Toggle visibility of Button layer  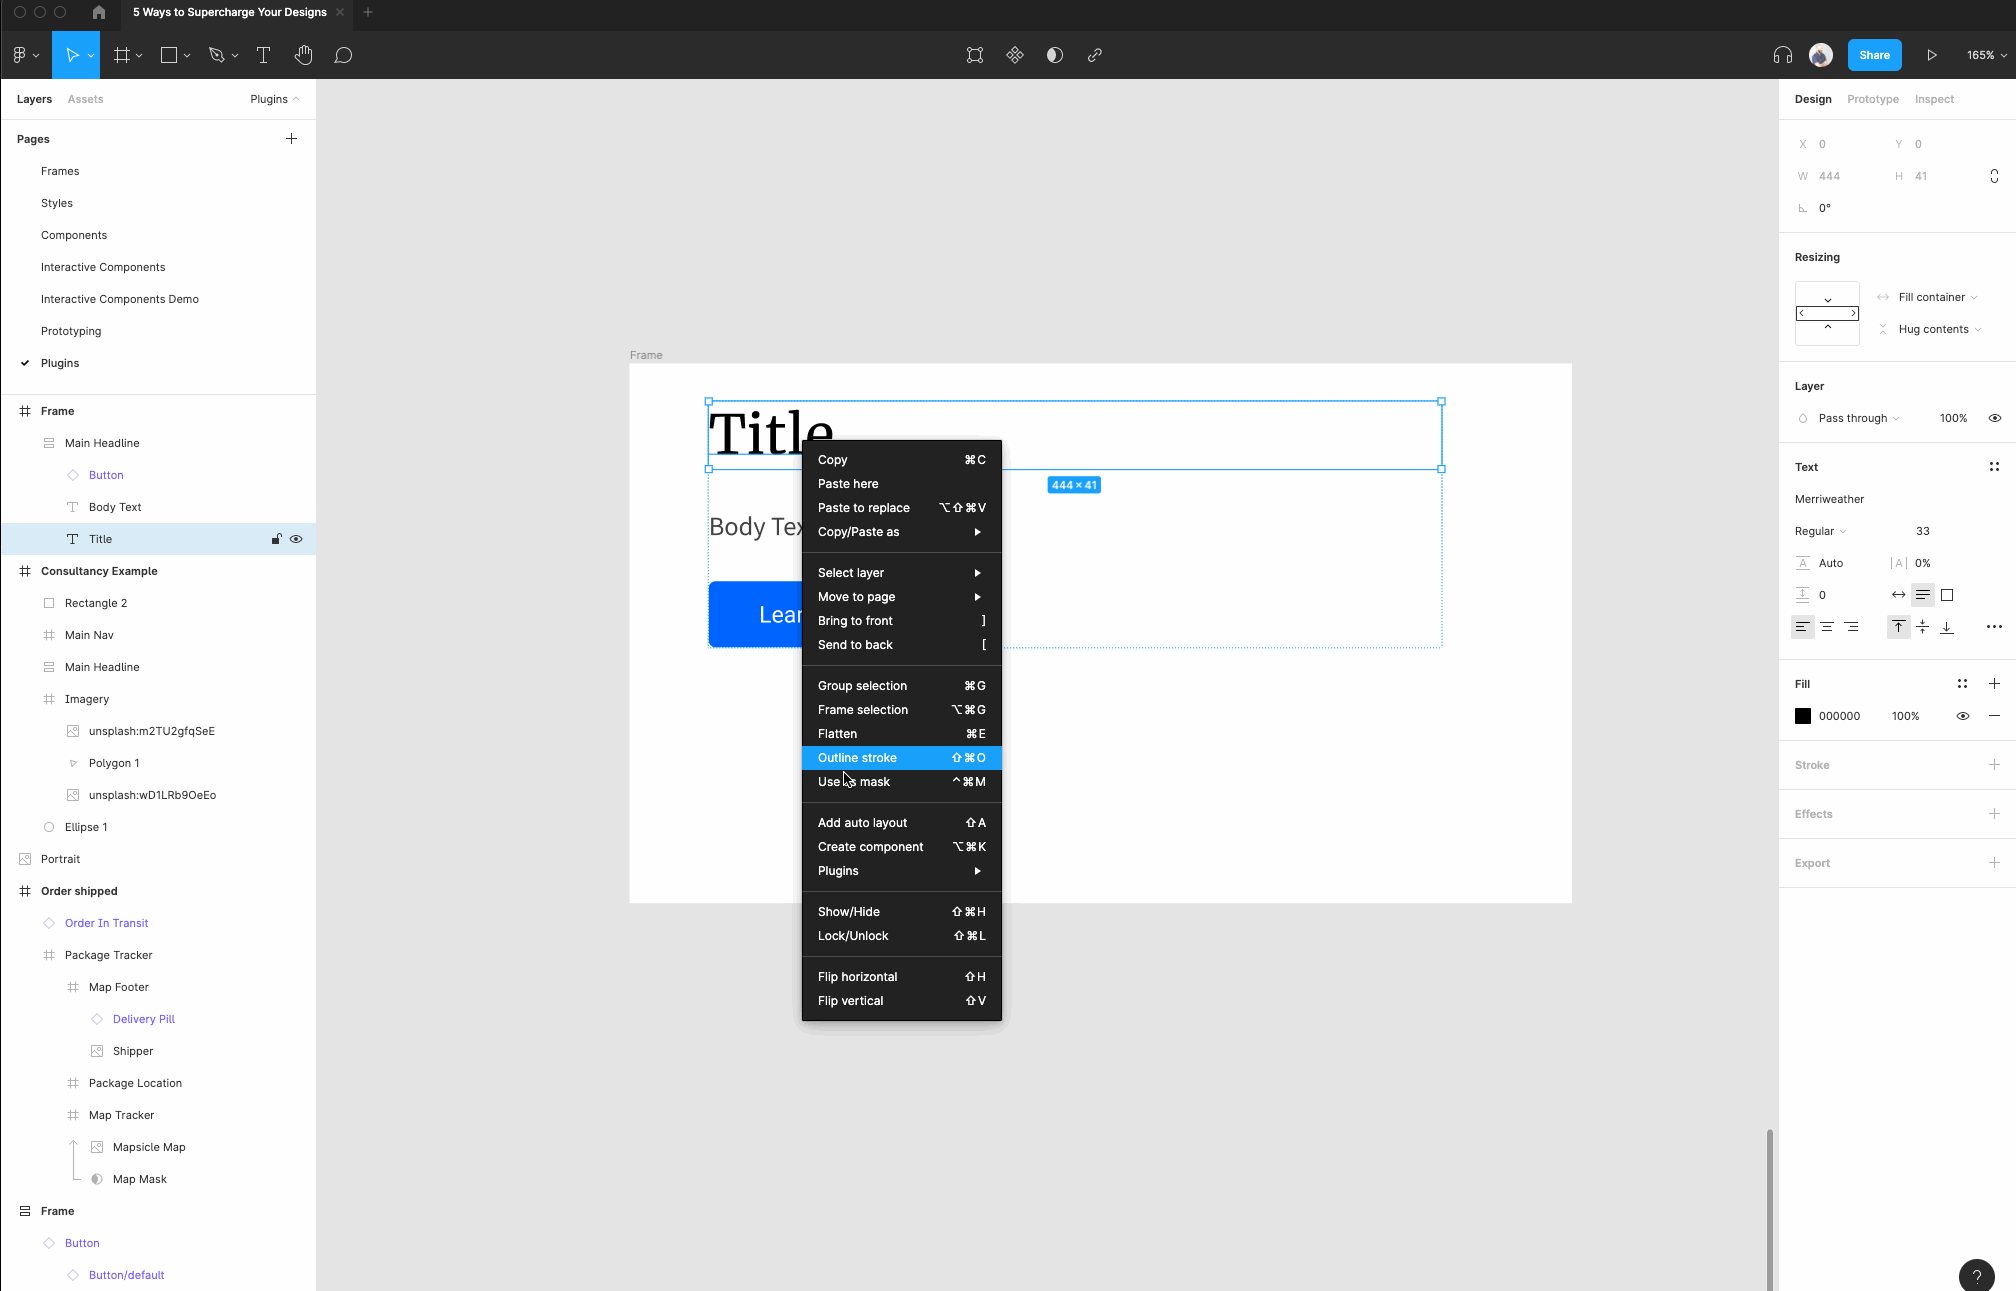(294, 474)
